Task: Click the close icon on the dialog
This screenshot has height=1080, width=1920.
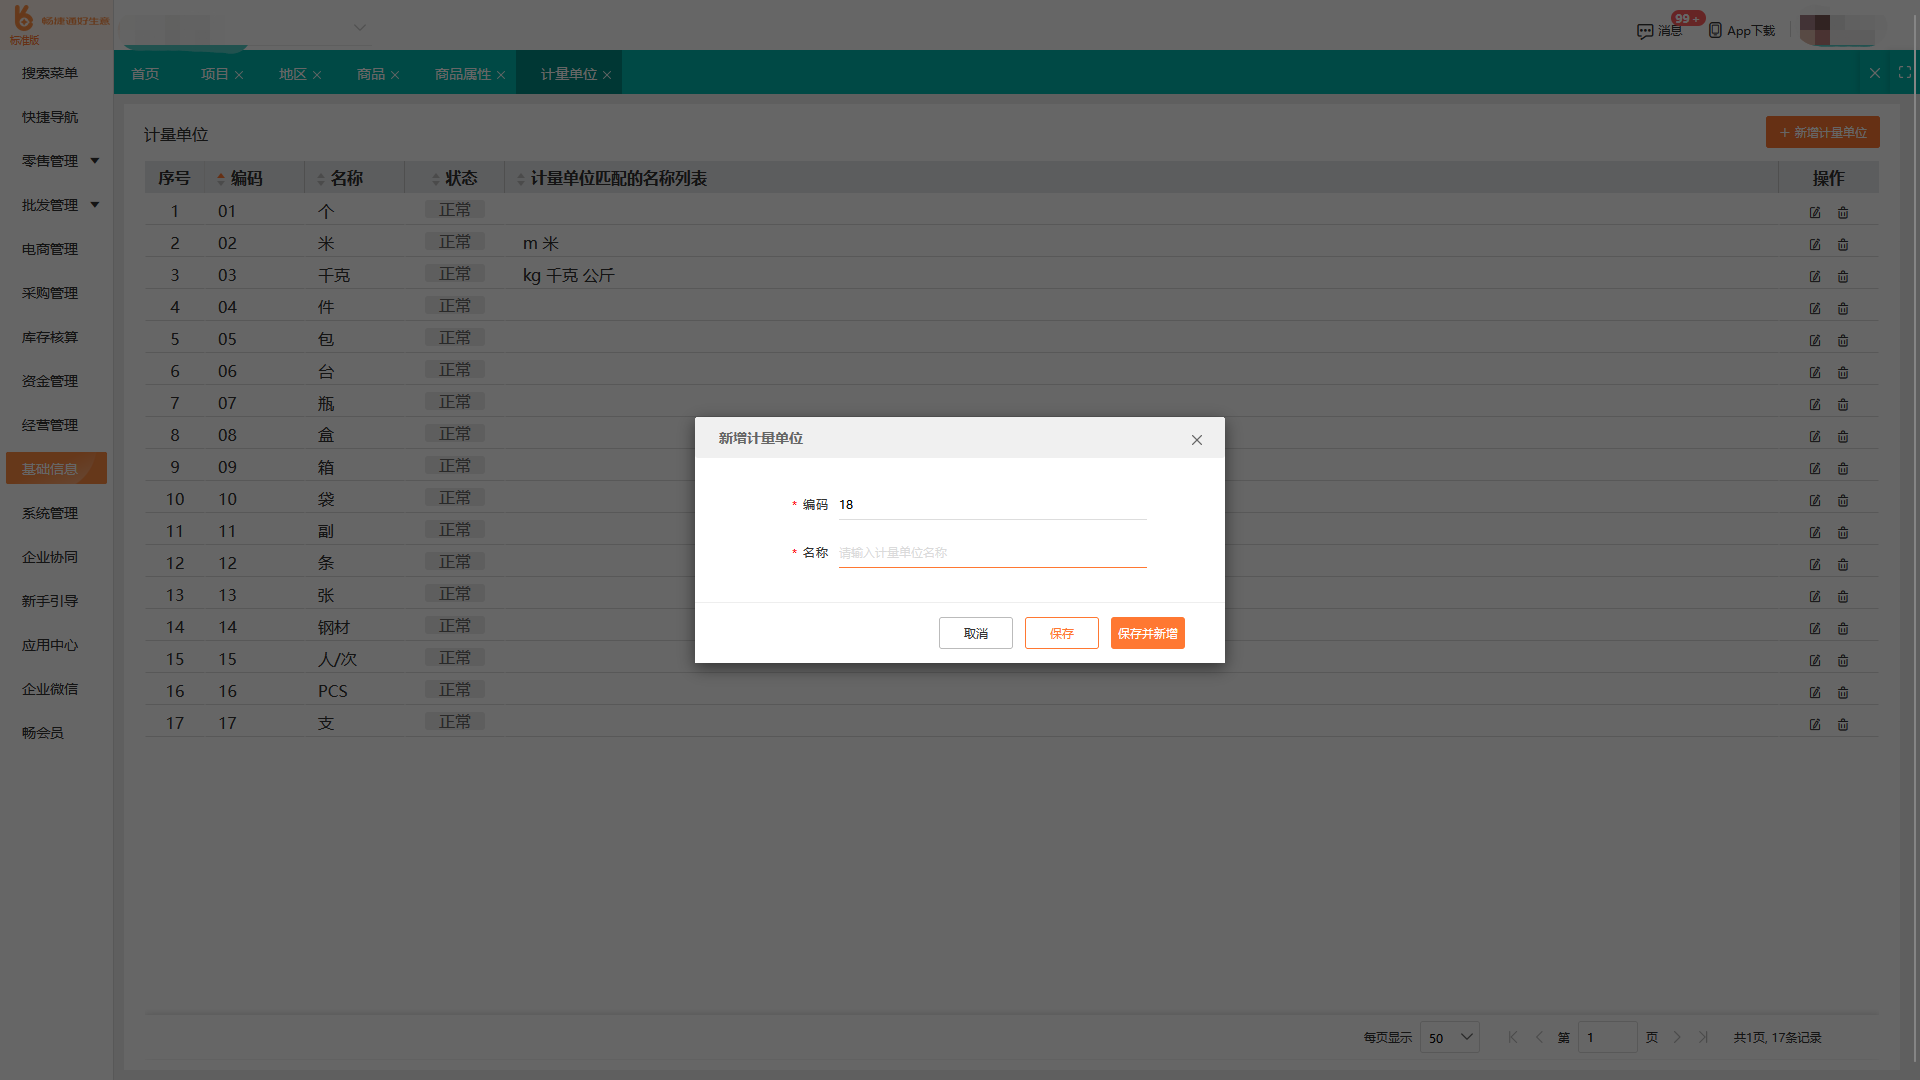Action: 1196,439
